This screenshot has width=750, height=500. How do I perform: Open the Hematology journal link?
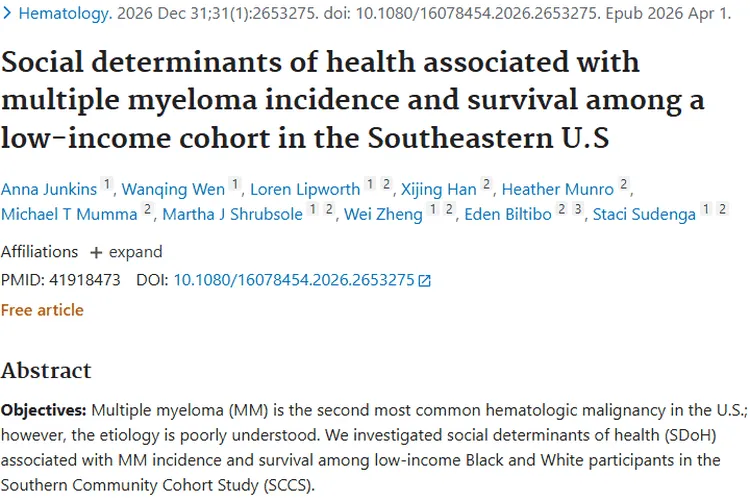point(65,13)
